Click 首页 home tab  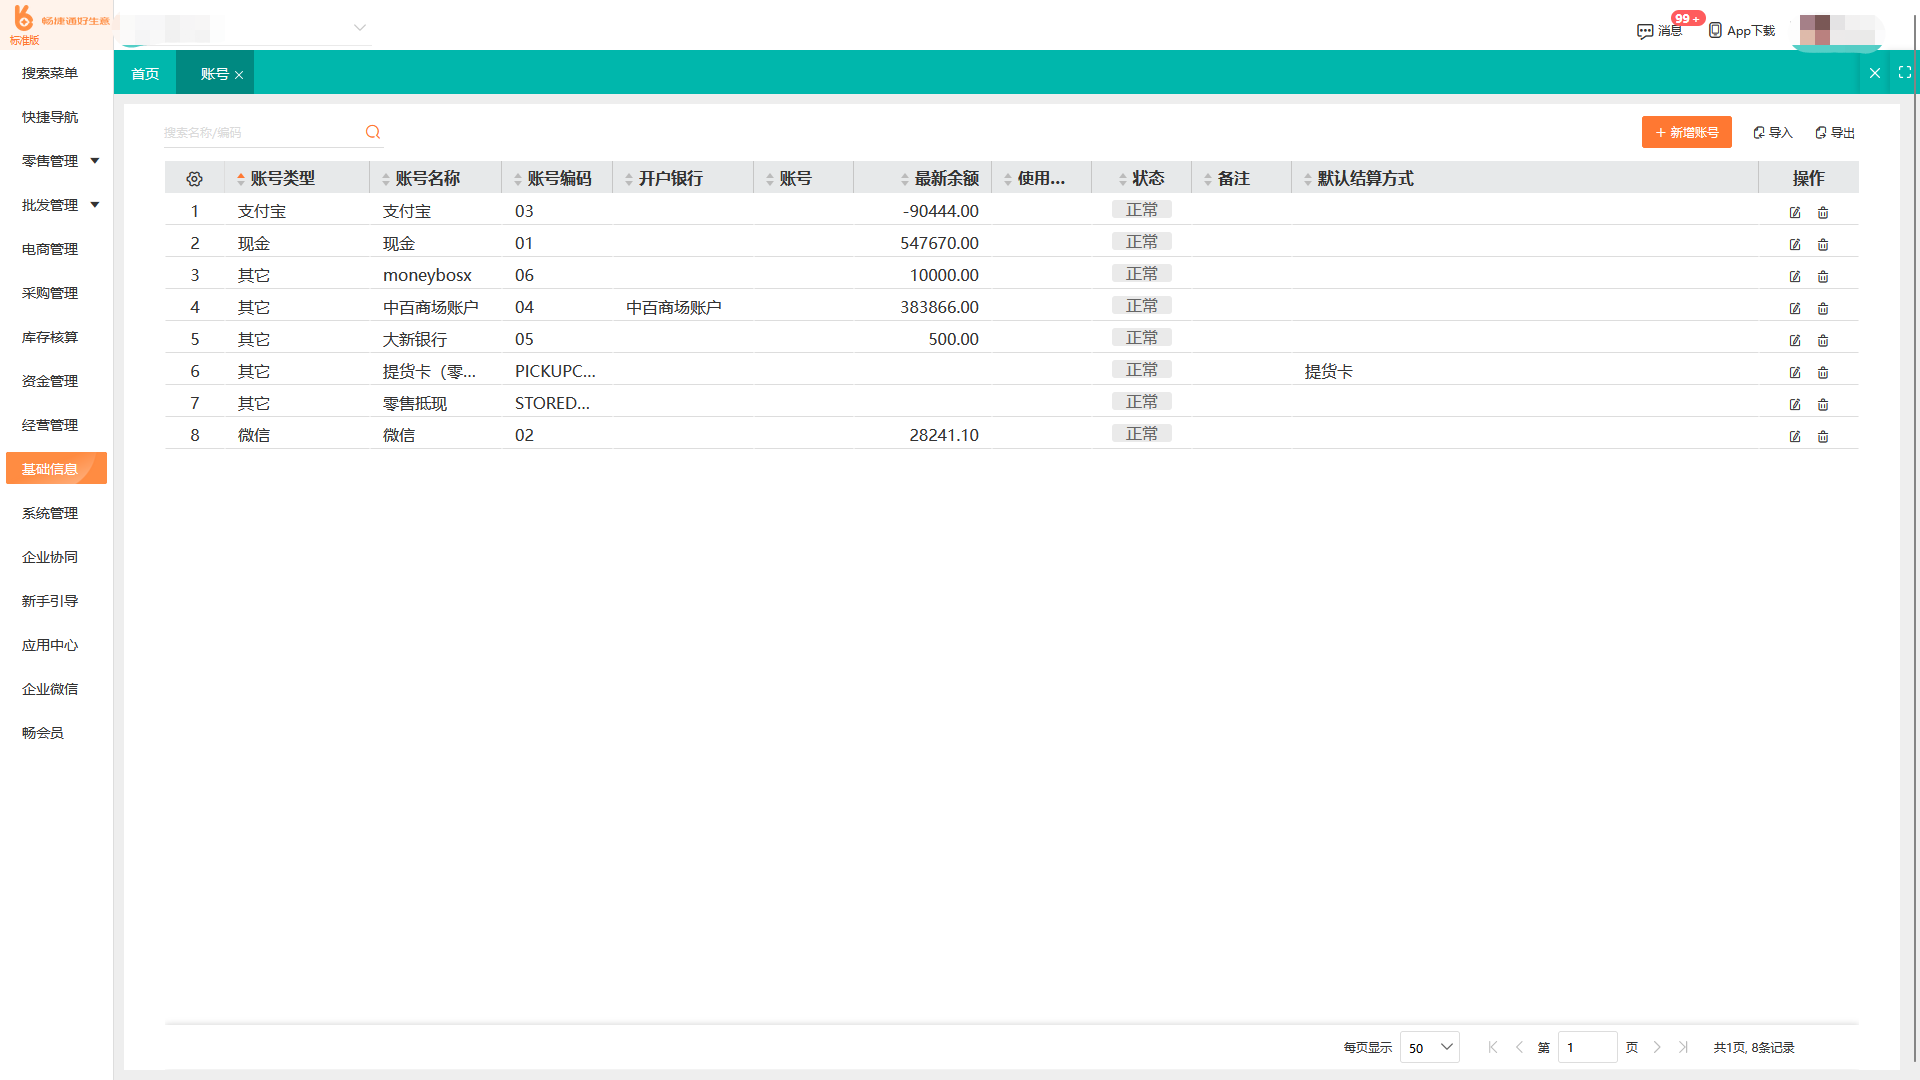tap(145, 73)
